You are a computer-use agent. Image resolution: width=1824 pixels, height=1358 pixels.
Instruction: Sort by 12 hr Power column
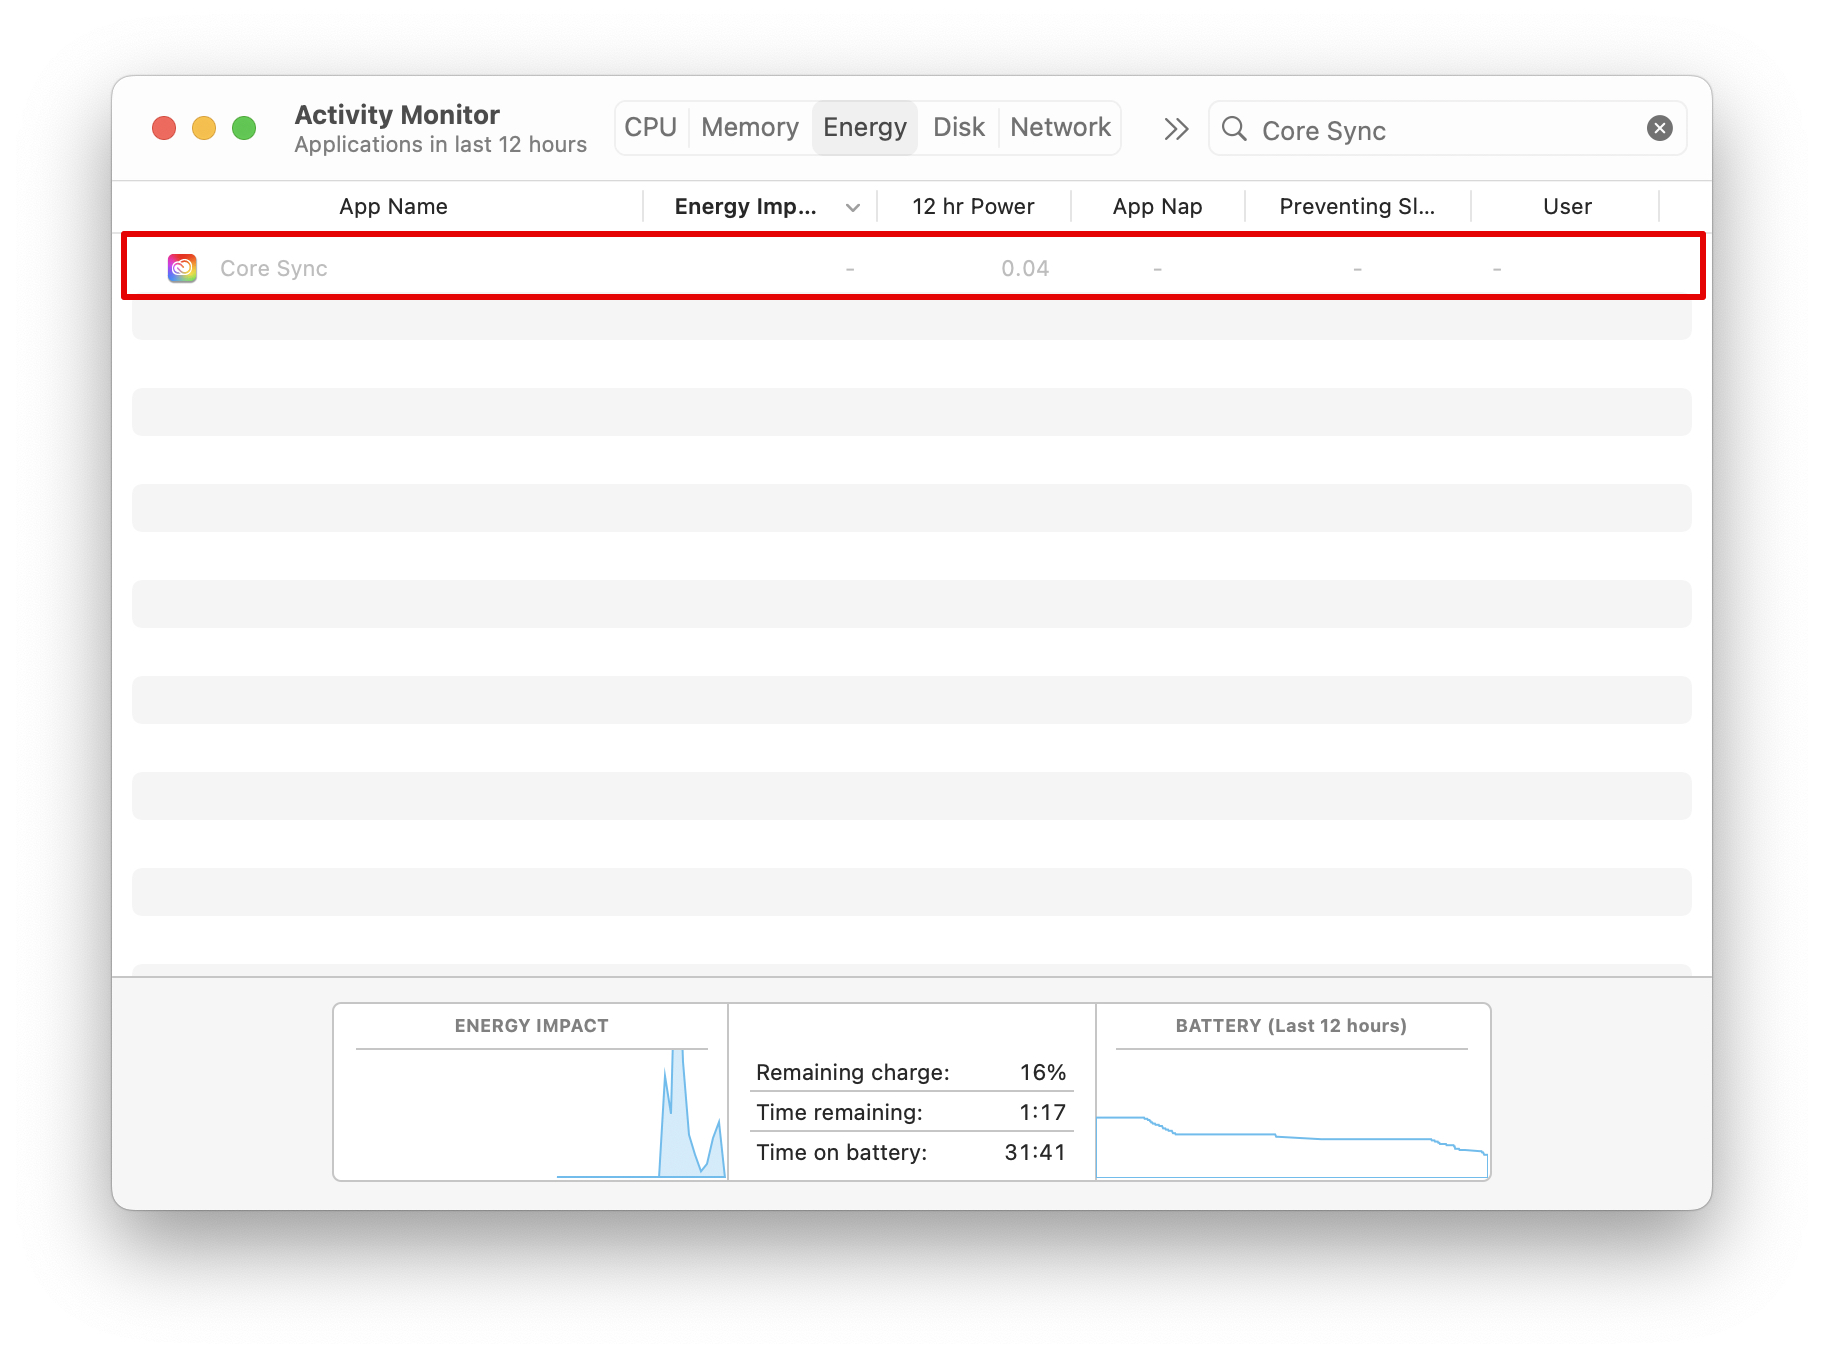pos(972,207)
